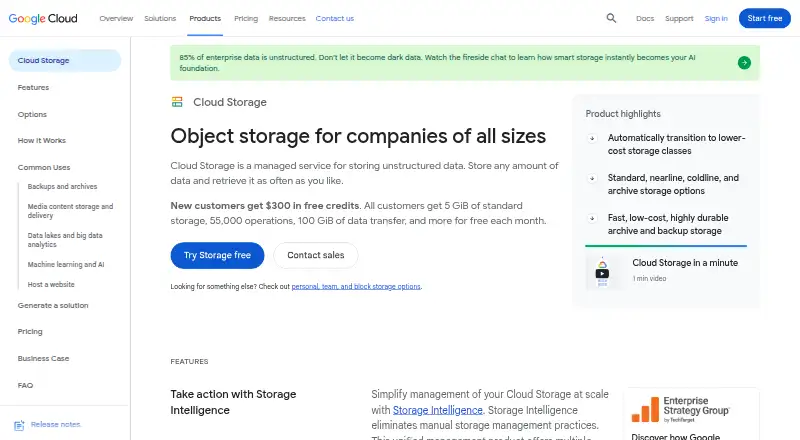
Task: Go to Docs
Action: tap(645, 18)
